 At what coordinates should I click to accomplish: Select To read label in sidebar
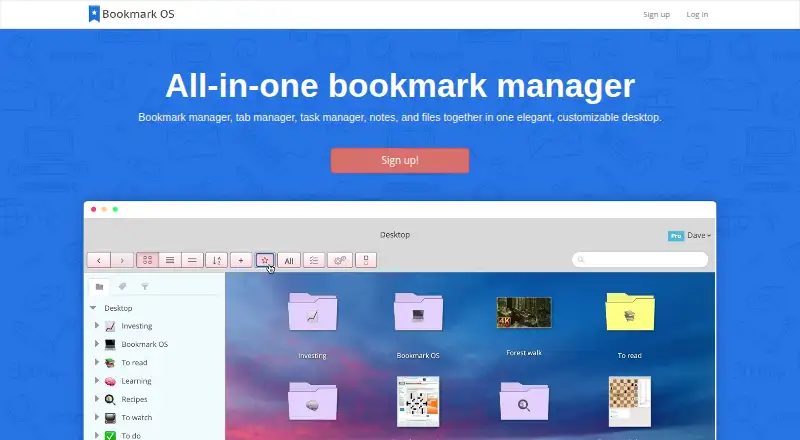tap(134, 362)
